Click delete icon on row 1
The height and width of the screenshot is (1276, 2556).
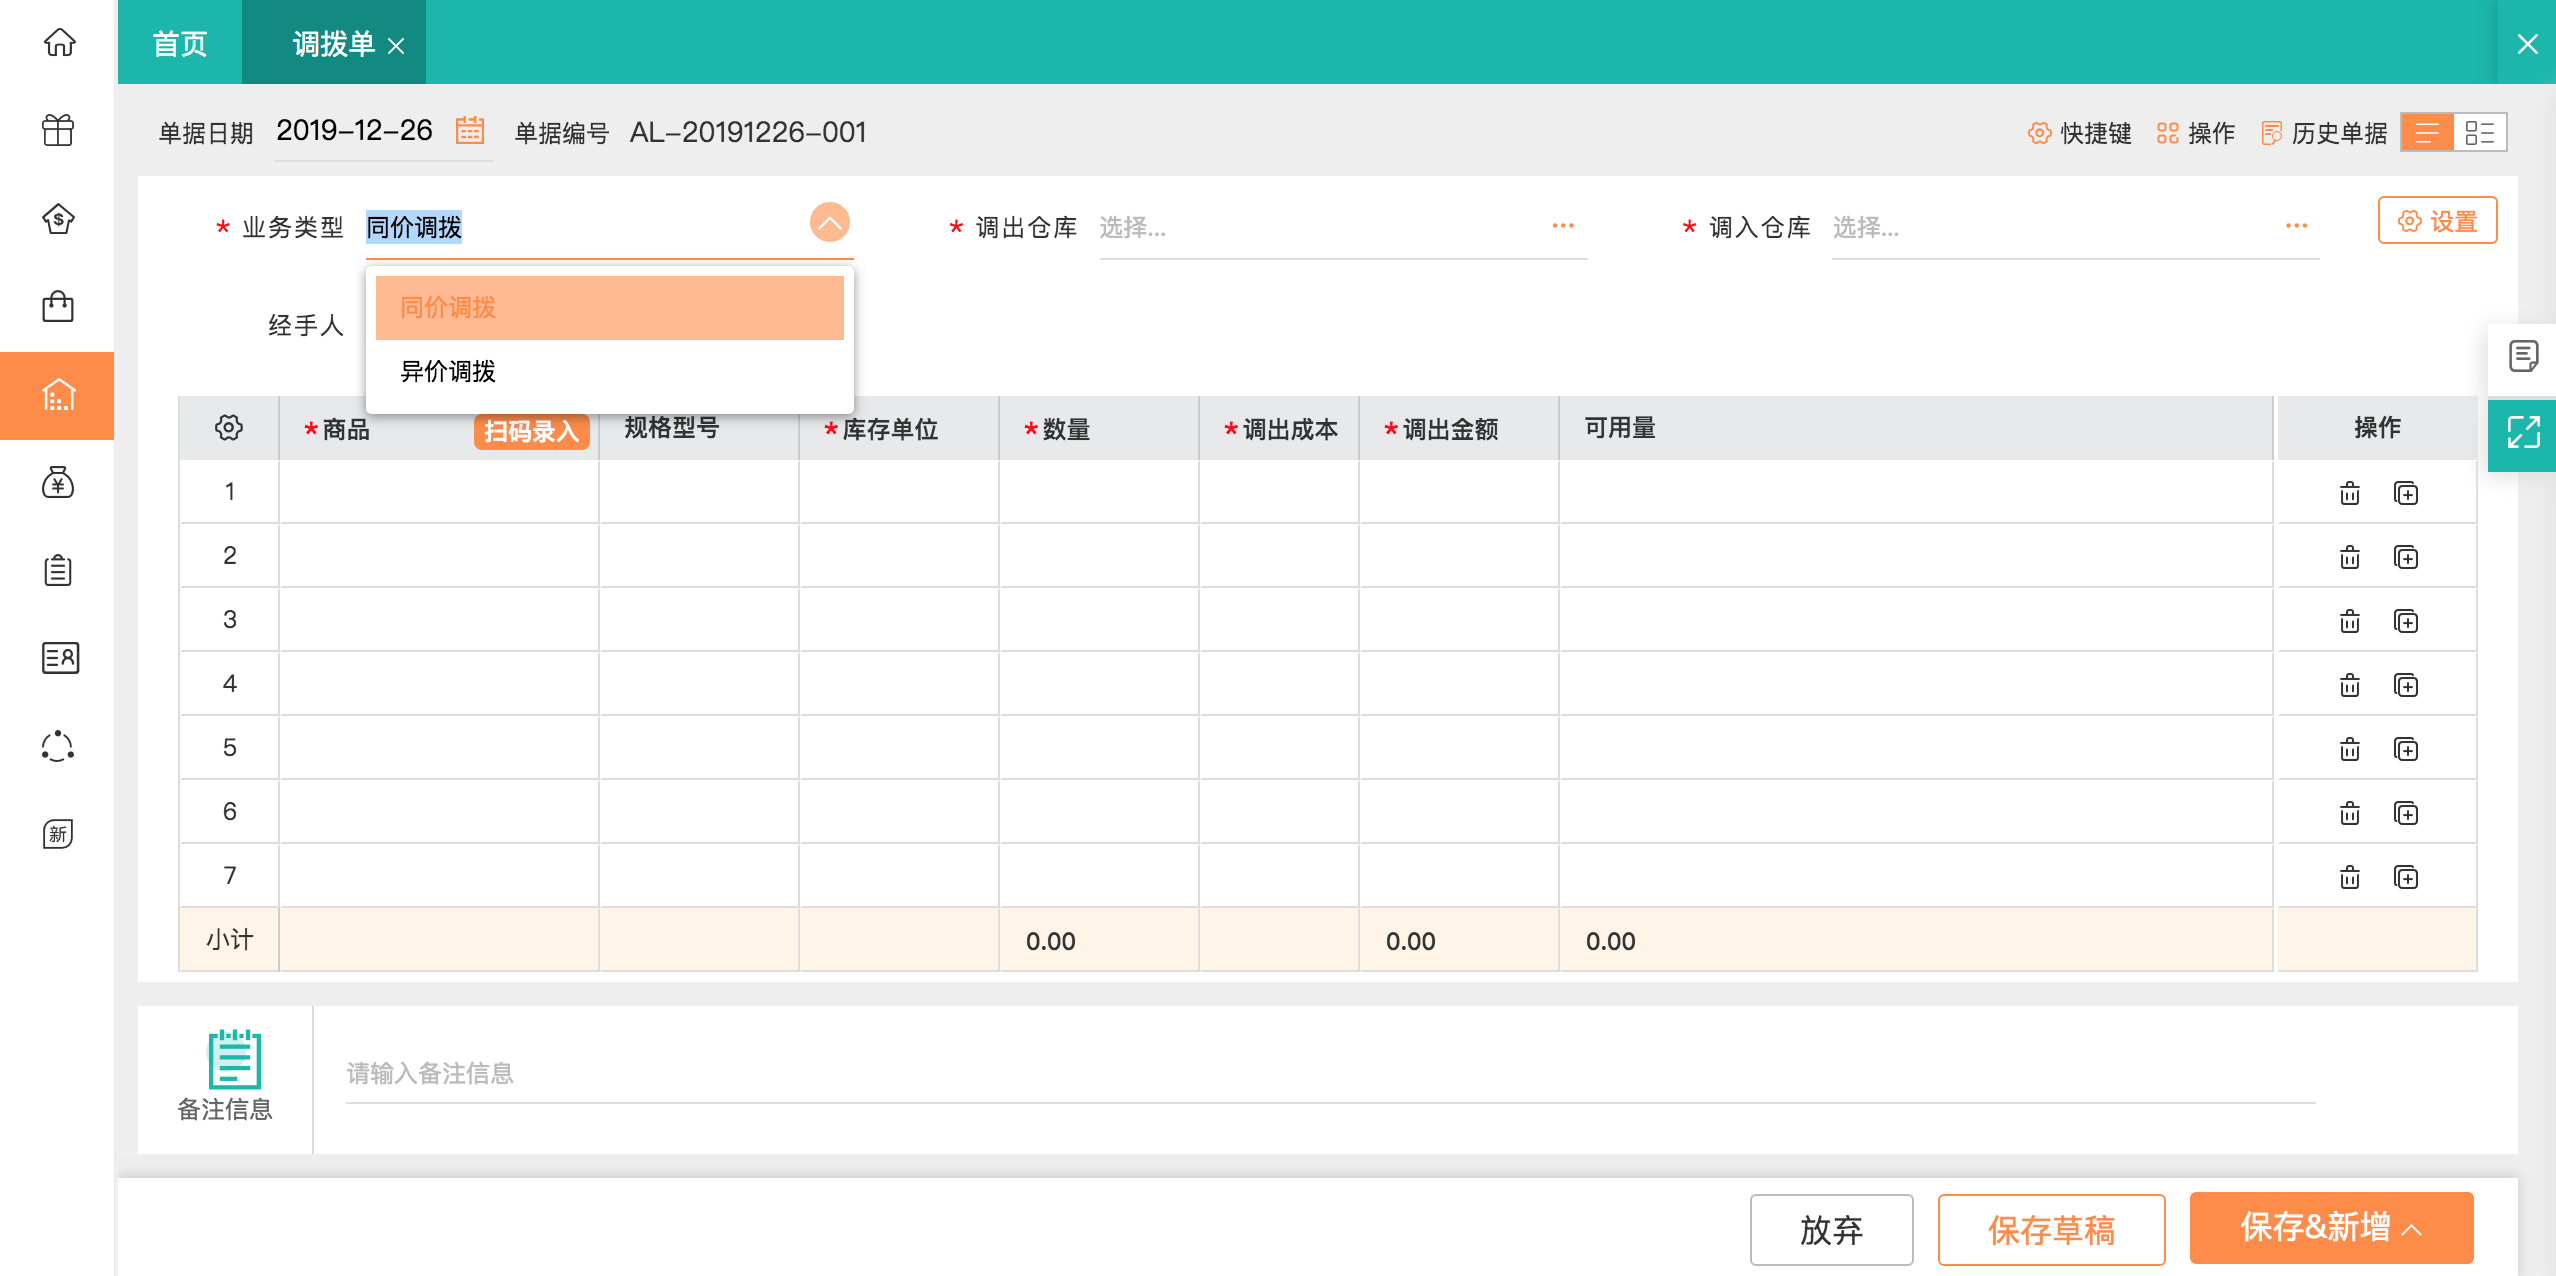coord(2349,492)
